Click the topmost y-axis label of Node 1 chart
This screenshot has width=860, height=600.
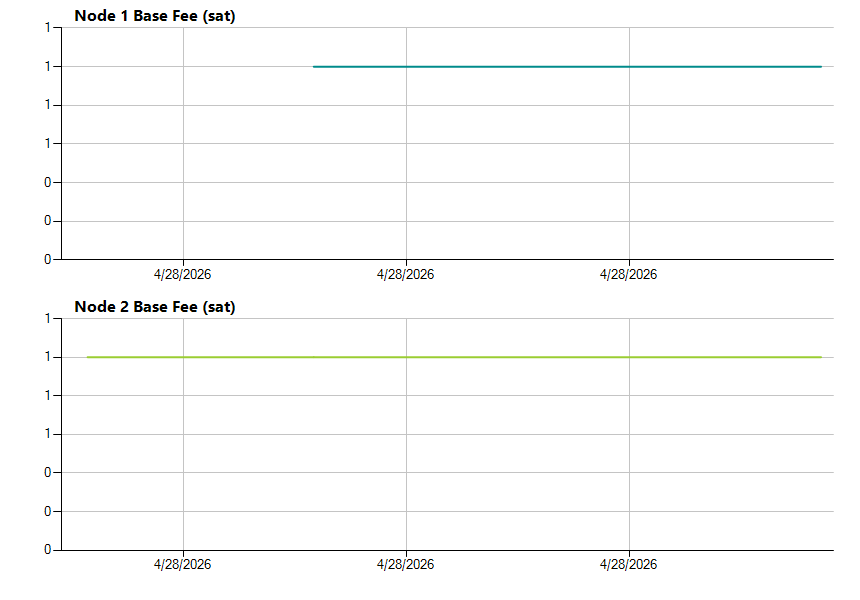point(46,28)
